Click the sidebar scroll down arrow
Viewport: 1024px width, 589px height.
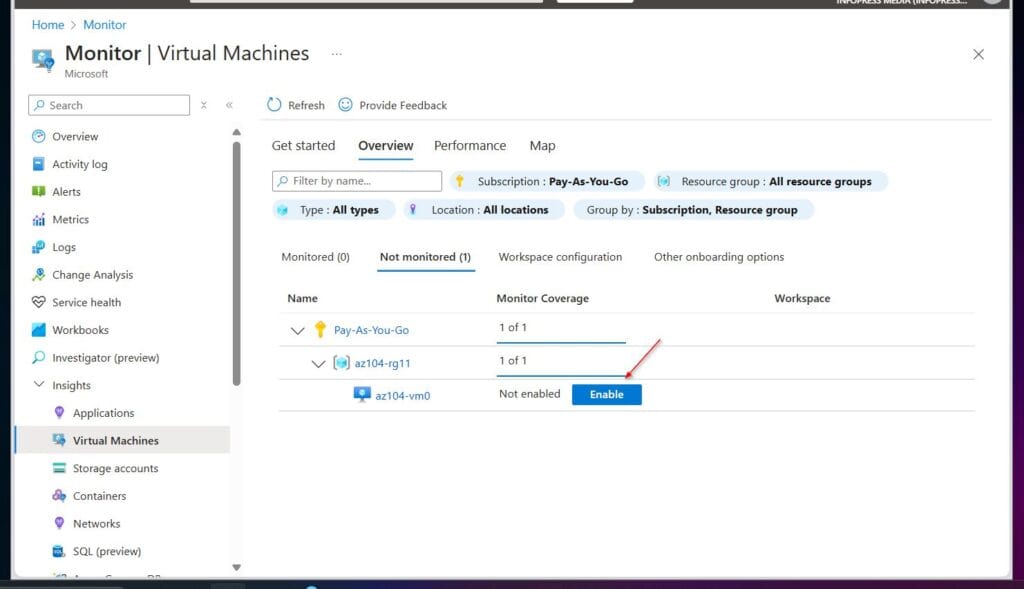[x=236, y=567]
